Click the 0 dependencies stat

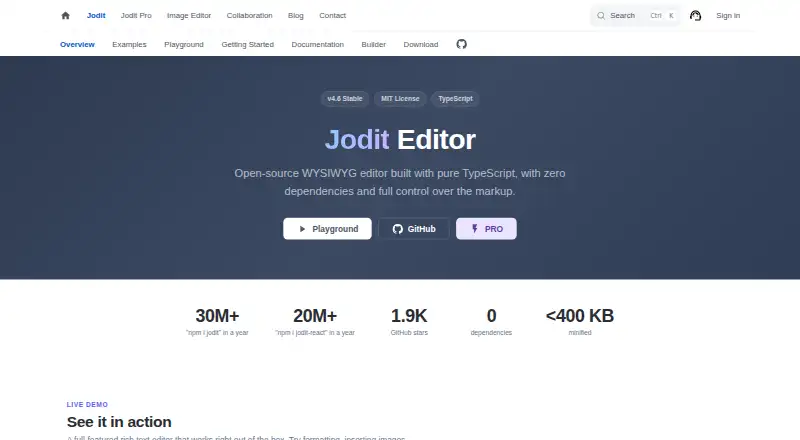[491, 322]
